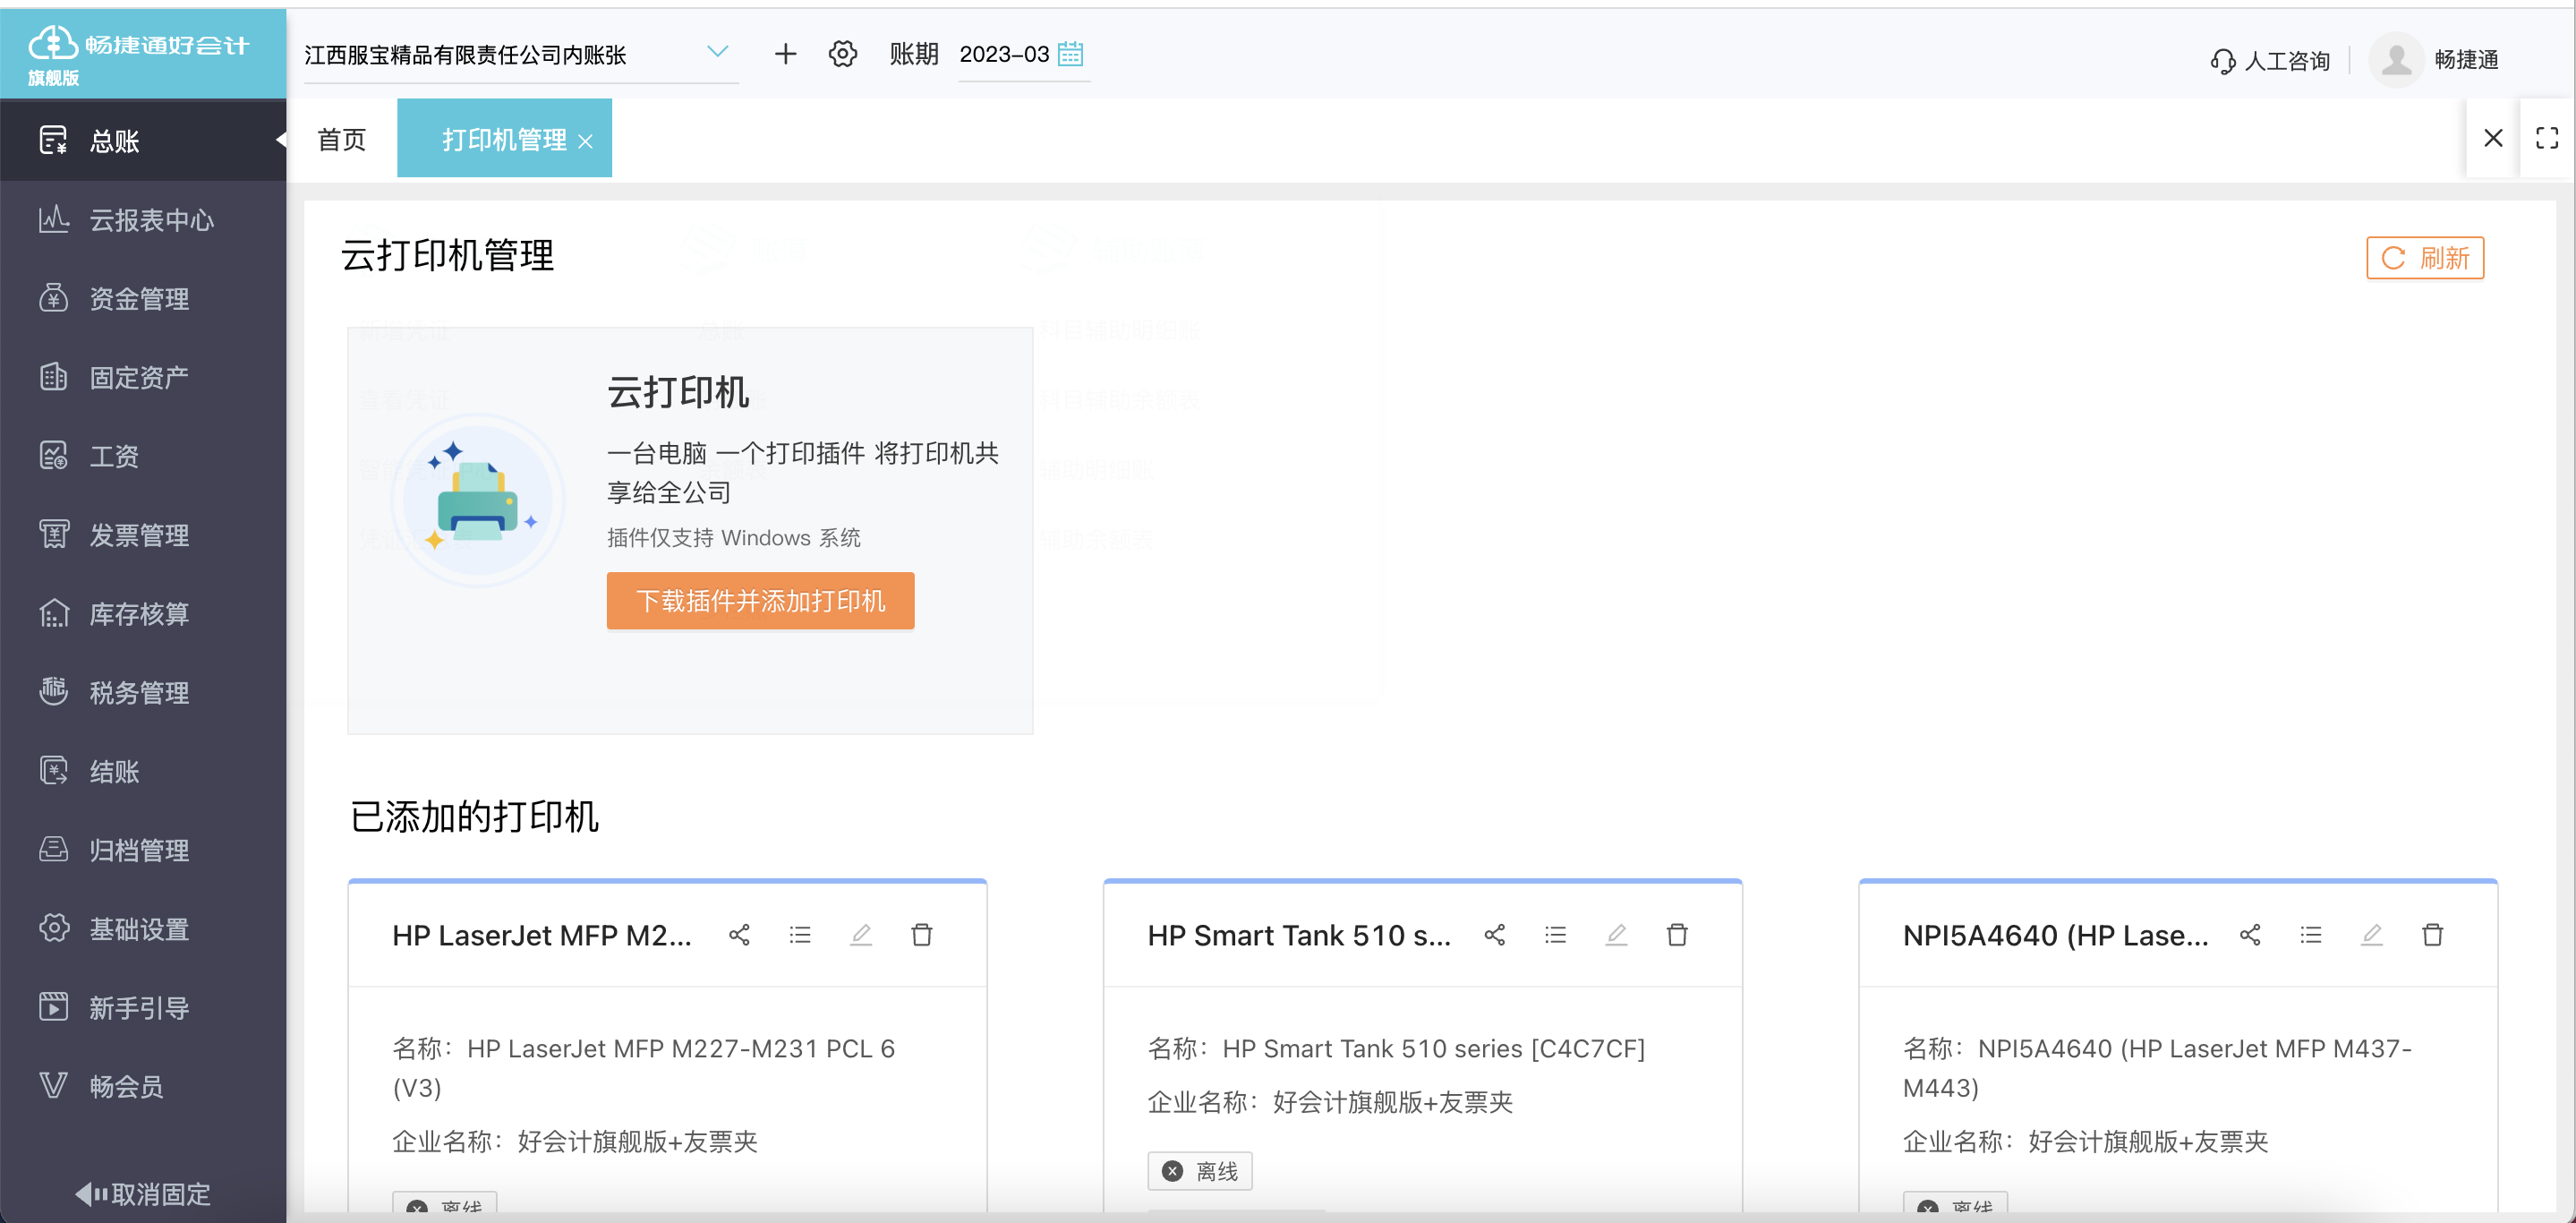Navigate to 资金管理 section

pyautogui.click(x=140, y=299)
